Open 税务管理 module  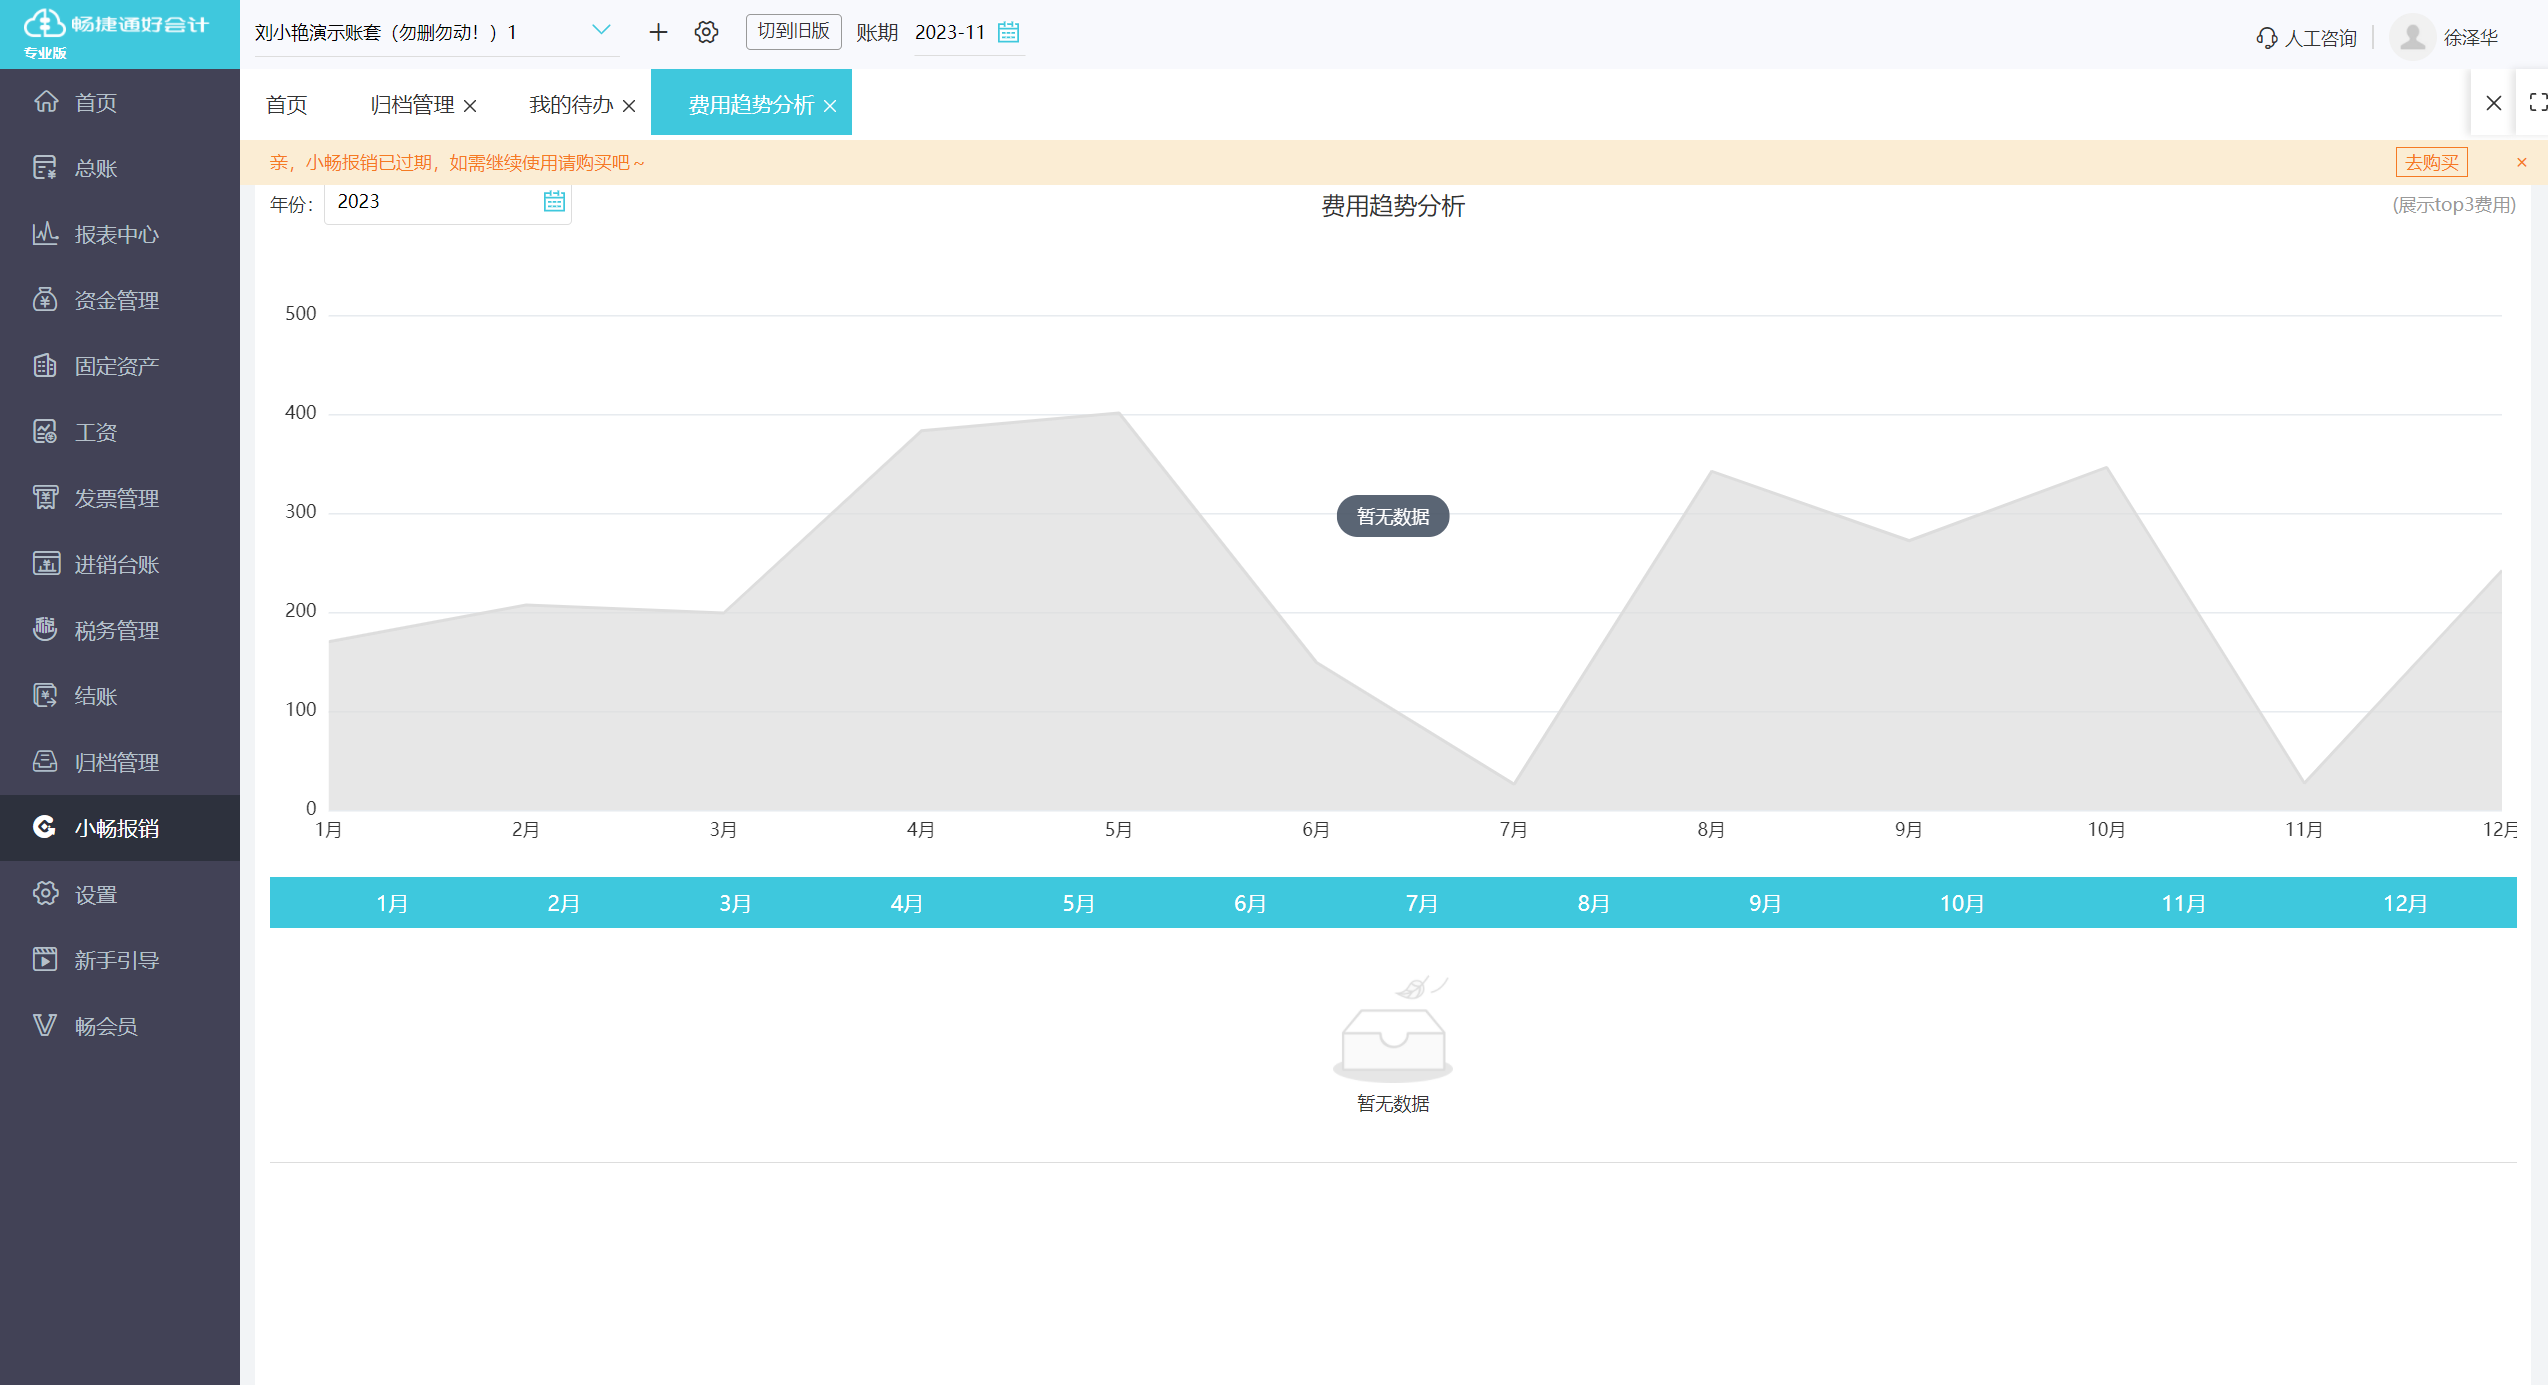[118, 629]
